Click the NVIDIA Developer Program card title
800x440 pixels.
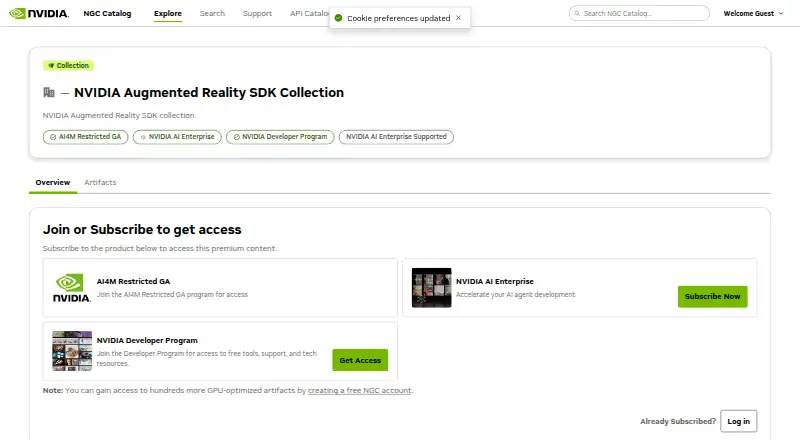pos(147,340)
